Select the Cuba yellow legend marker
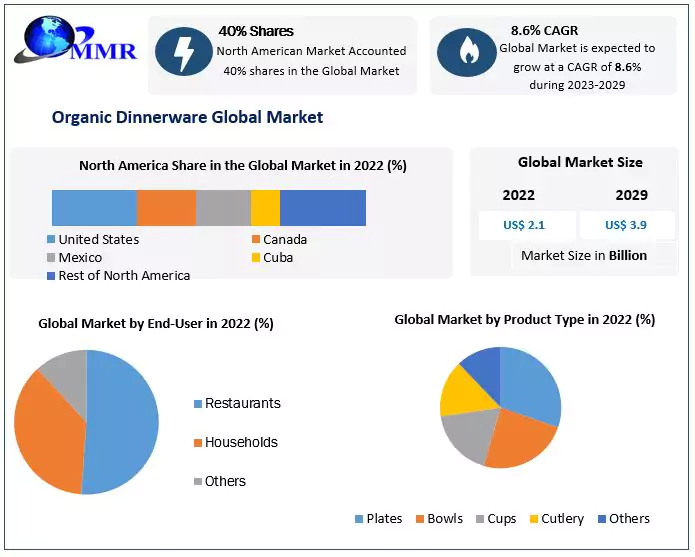 [255, 258]
